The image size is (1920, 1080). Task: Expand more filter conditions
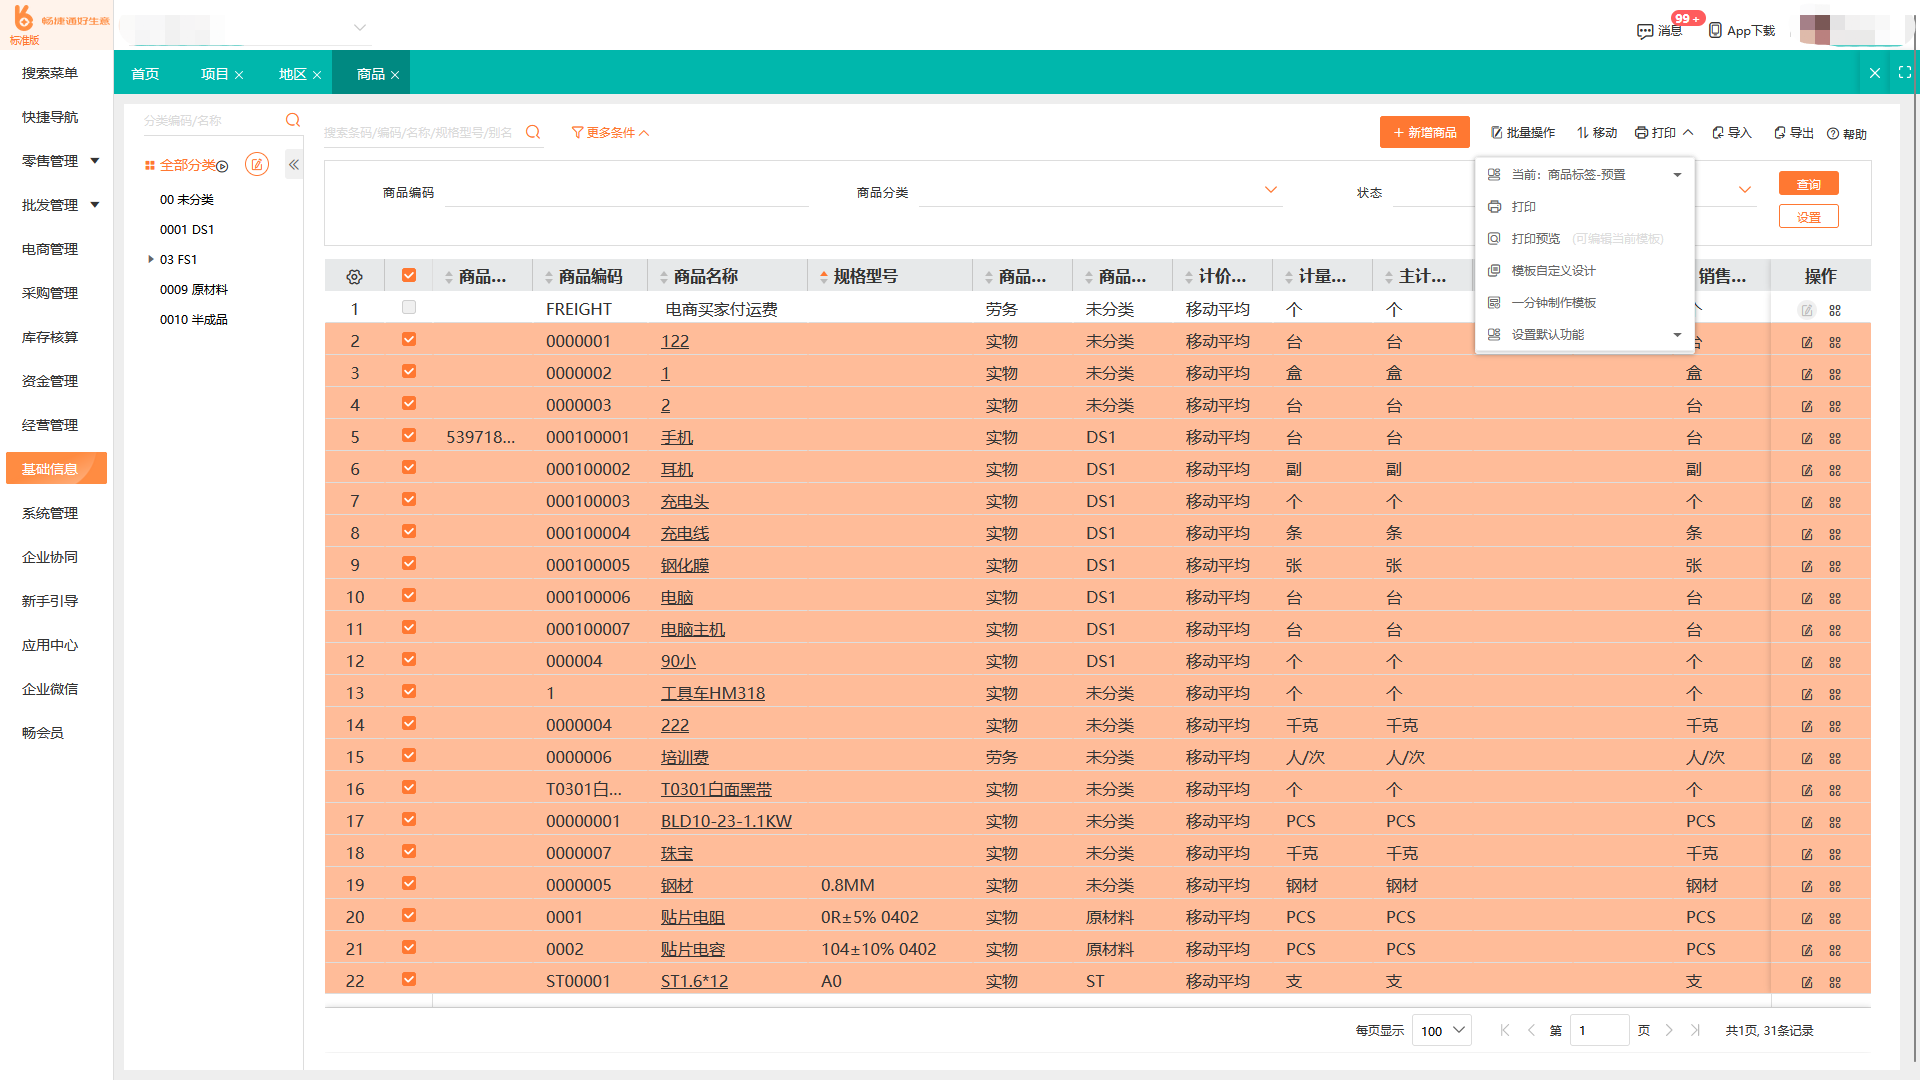[609, 131]
